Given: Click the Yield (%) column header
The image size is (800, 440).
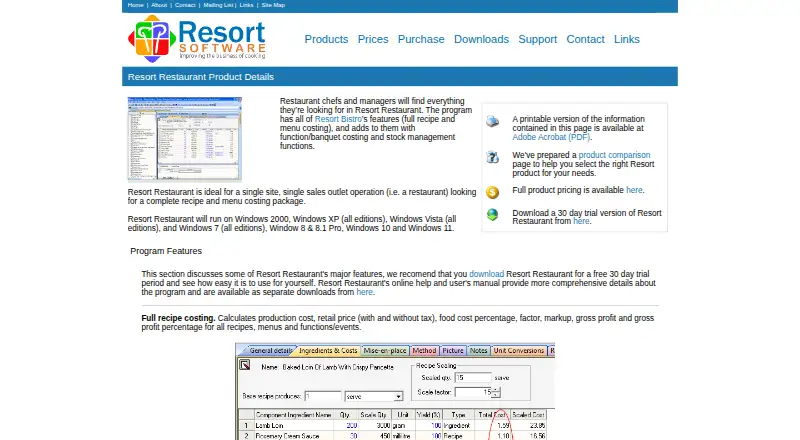Looking at the screenshot, I should point(429,415).
